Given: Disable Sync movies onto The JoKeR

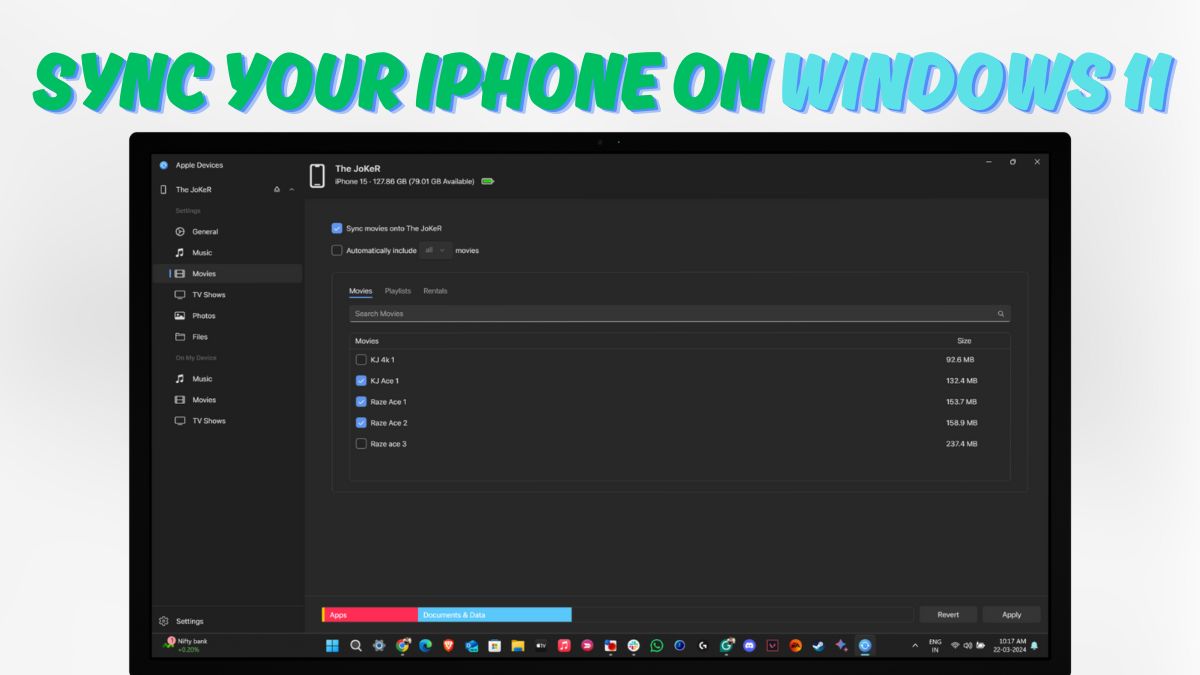Looking at the screenshot, I should click(337, 228).
